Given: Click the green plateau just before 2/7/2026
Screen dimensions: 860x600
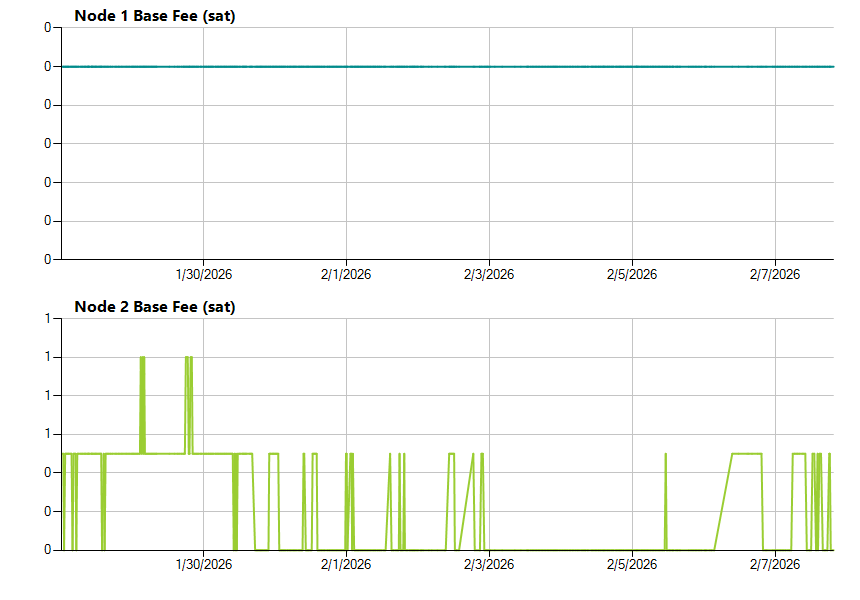Looking at the screenshot, I should click(x=747, y=454).
